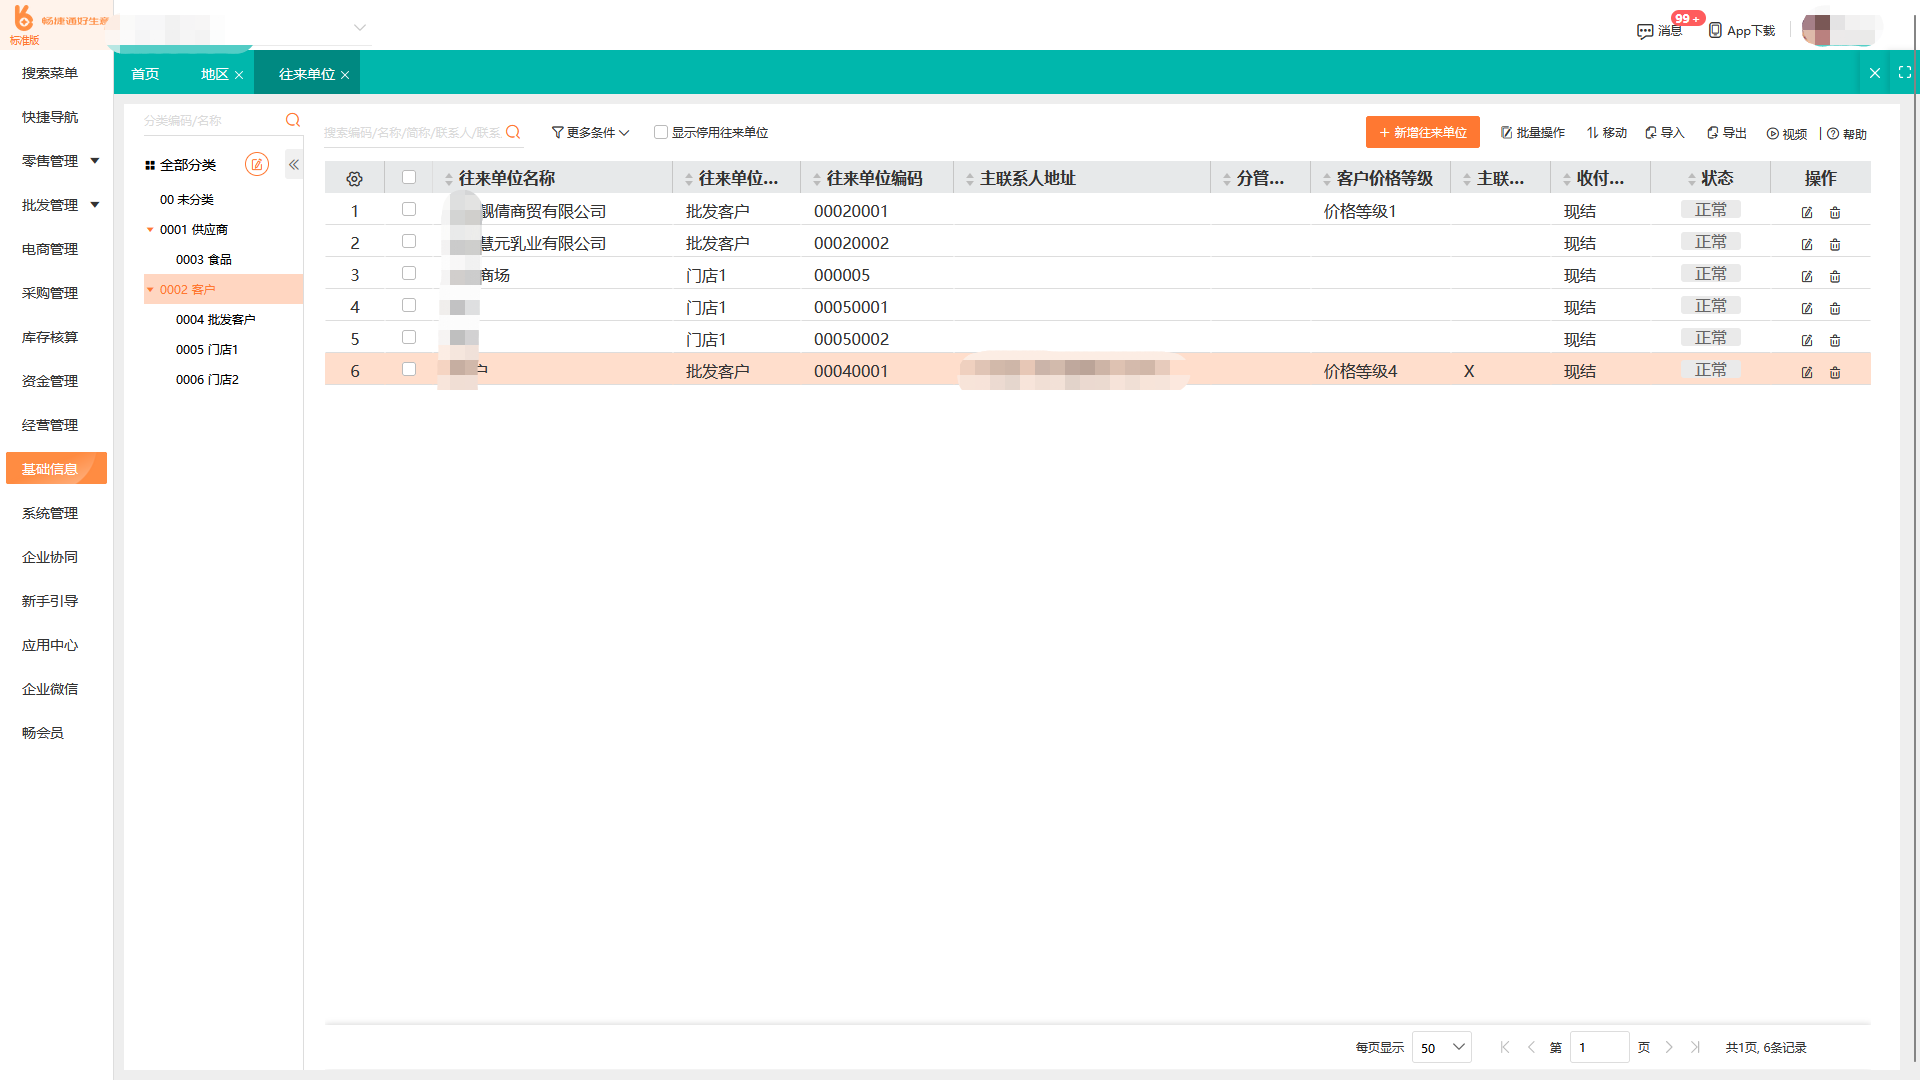Click the 视频 help icon
The image size is (1920, 1080).
pos(1787,131)
